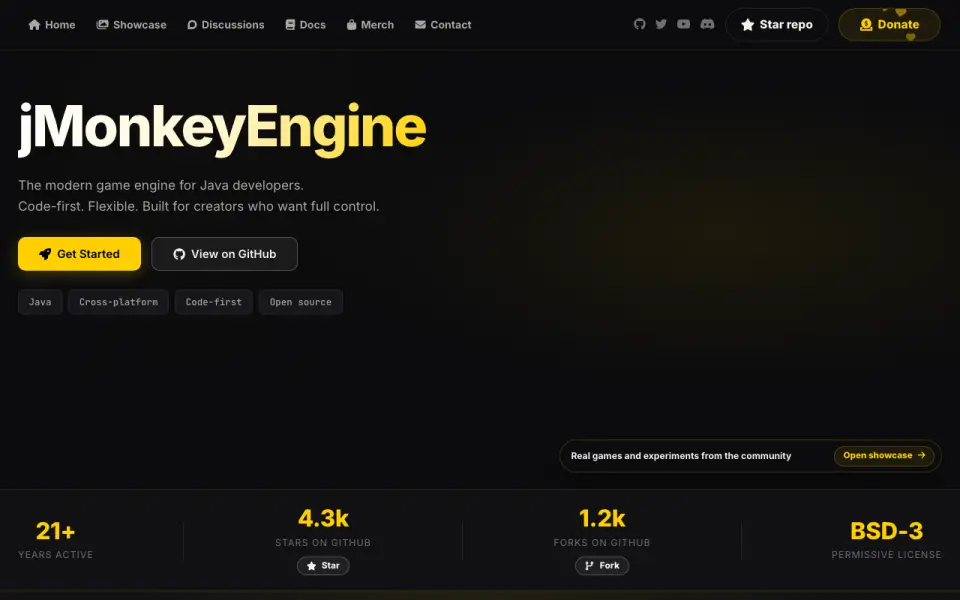Select the Open source tag
The height and width of the screenshot is (600, 960).
[300, 302]
